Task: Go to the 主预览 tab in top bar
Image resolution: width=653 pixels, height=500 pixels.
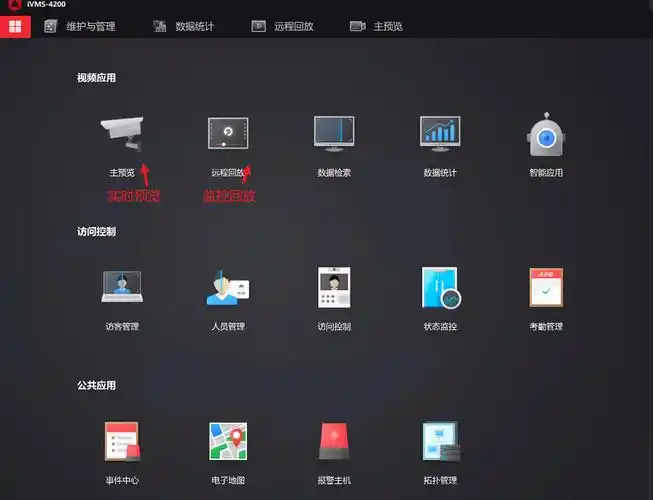Action: [x=379, y=26]
